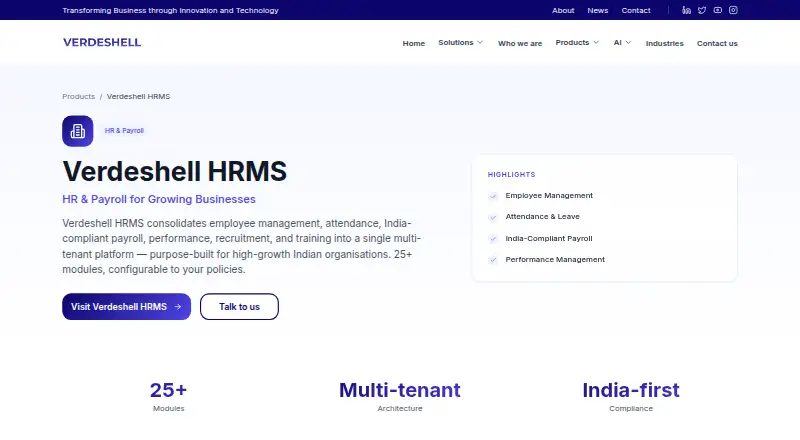Click the Attendance & Leave highlight text
The width and height of the screenshot is (800, 440).
[542, 216]
